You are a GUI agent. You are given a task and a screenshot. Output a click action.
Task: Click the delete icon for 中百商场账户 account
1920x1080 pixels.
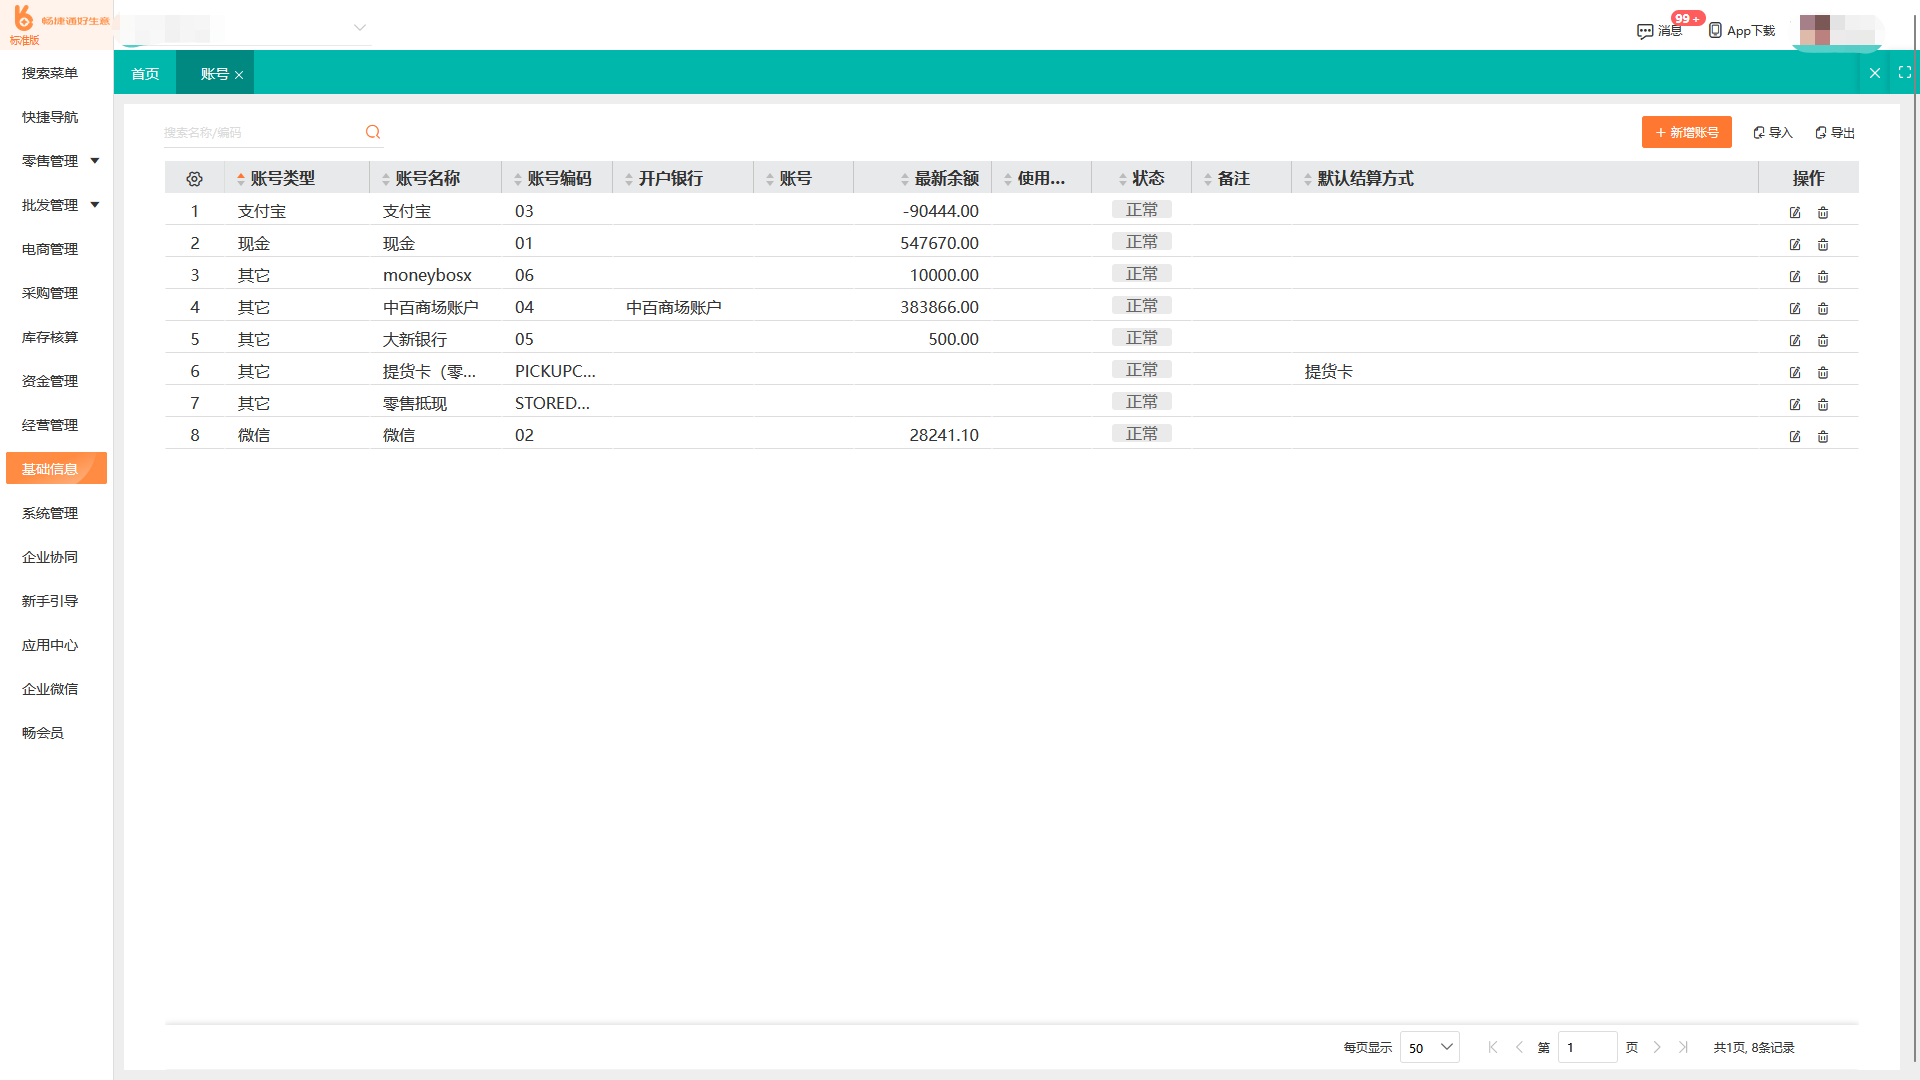coord(1822,306)
